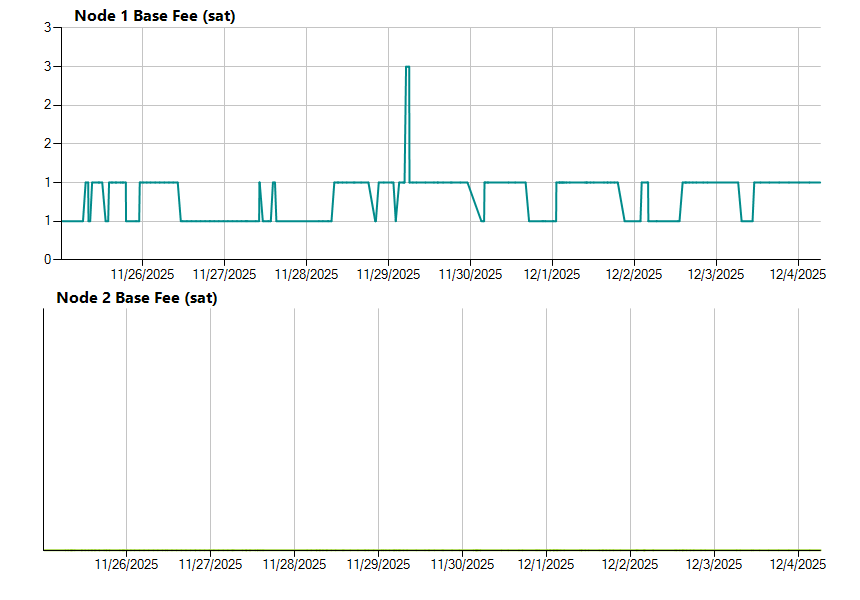Select 11/26/2025 on Node 2 chart axis
Screen dimensions: 860x600
point(126,564)
